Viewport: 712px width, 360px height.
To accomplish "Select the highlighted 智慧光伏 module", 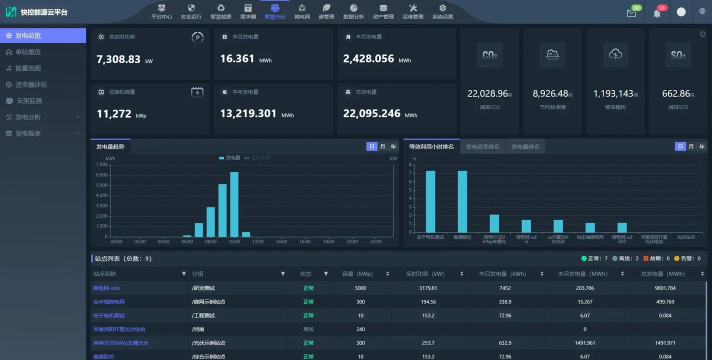I will tap(275, 11).
